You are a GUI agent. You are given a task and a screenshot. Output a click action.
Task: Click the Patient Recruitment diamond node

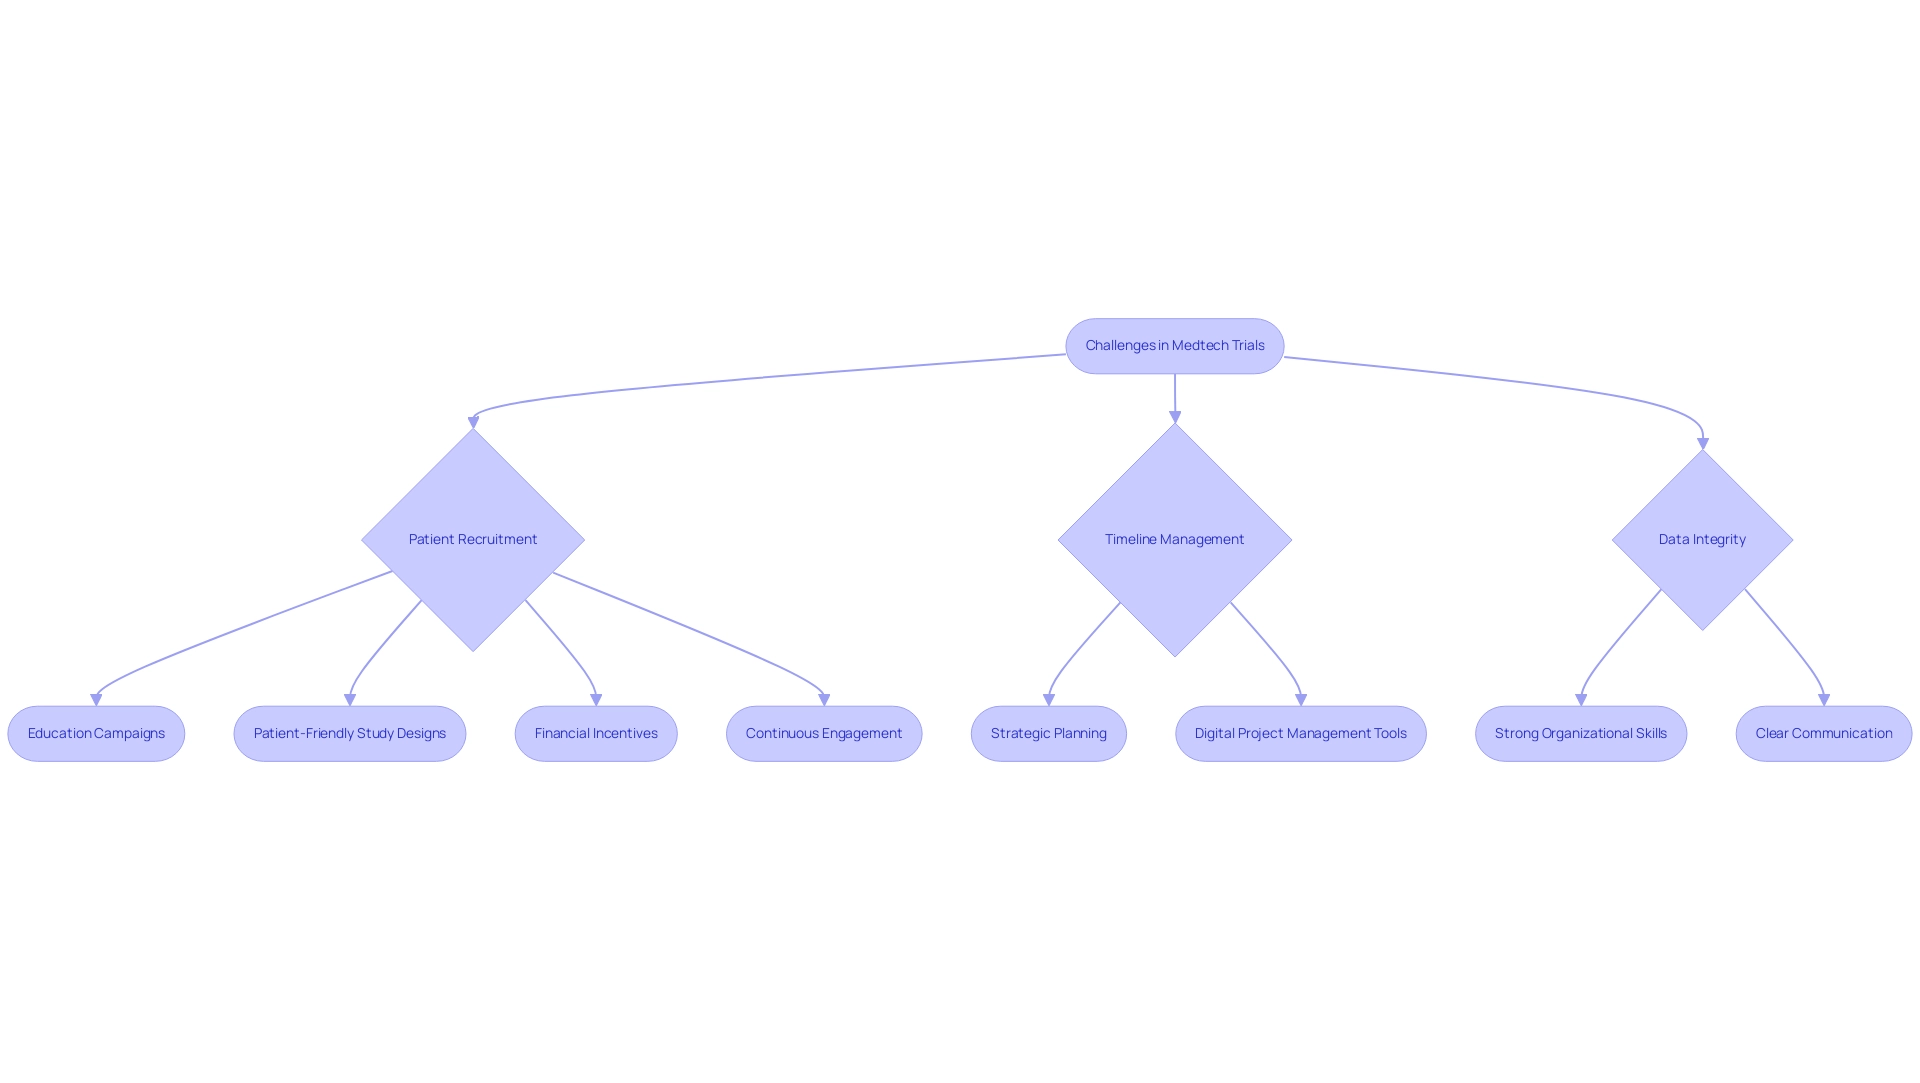click(x=472, y=538)
